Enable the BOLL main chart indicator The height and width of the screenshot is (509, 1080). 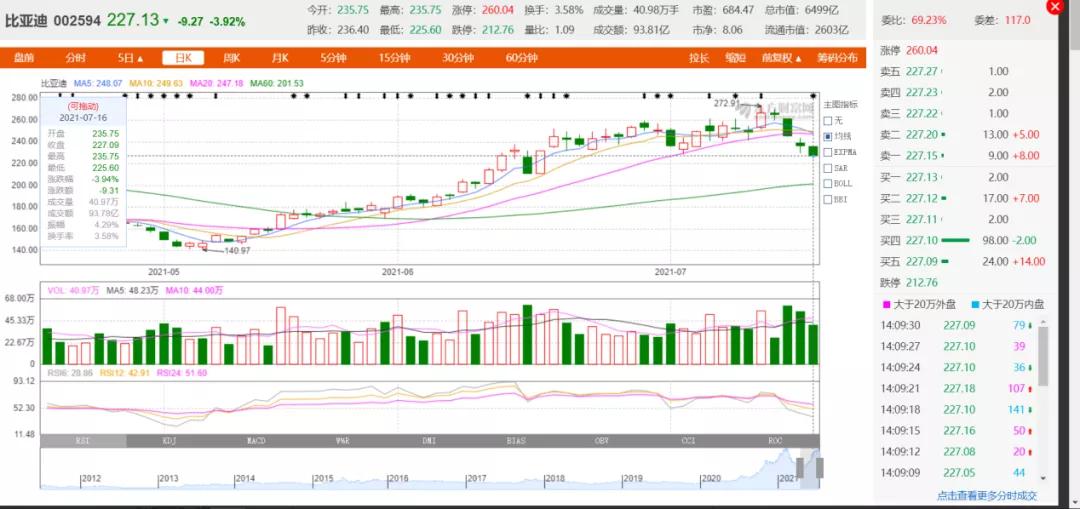828,184
